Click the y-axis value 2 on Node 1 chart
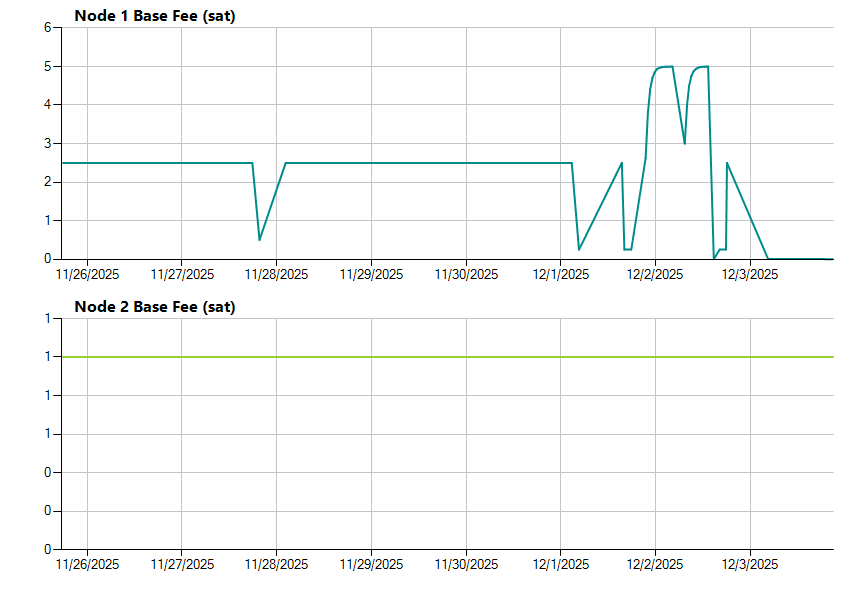This screenshot has width=860, height=600. click(47, 182)
